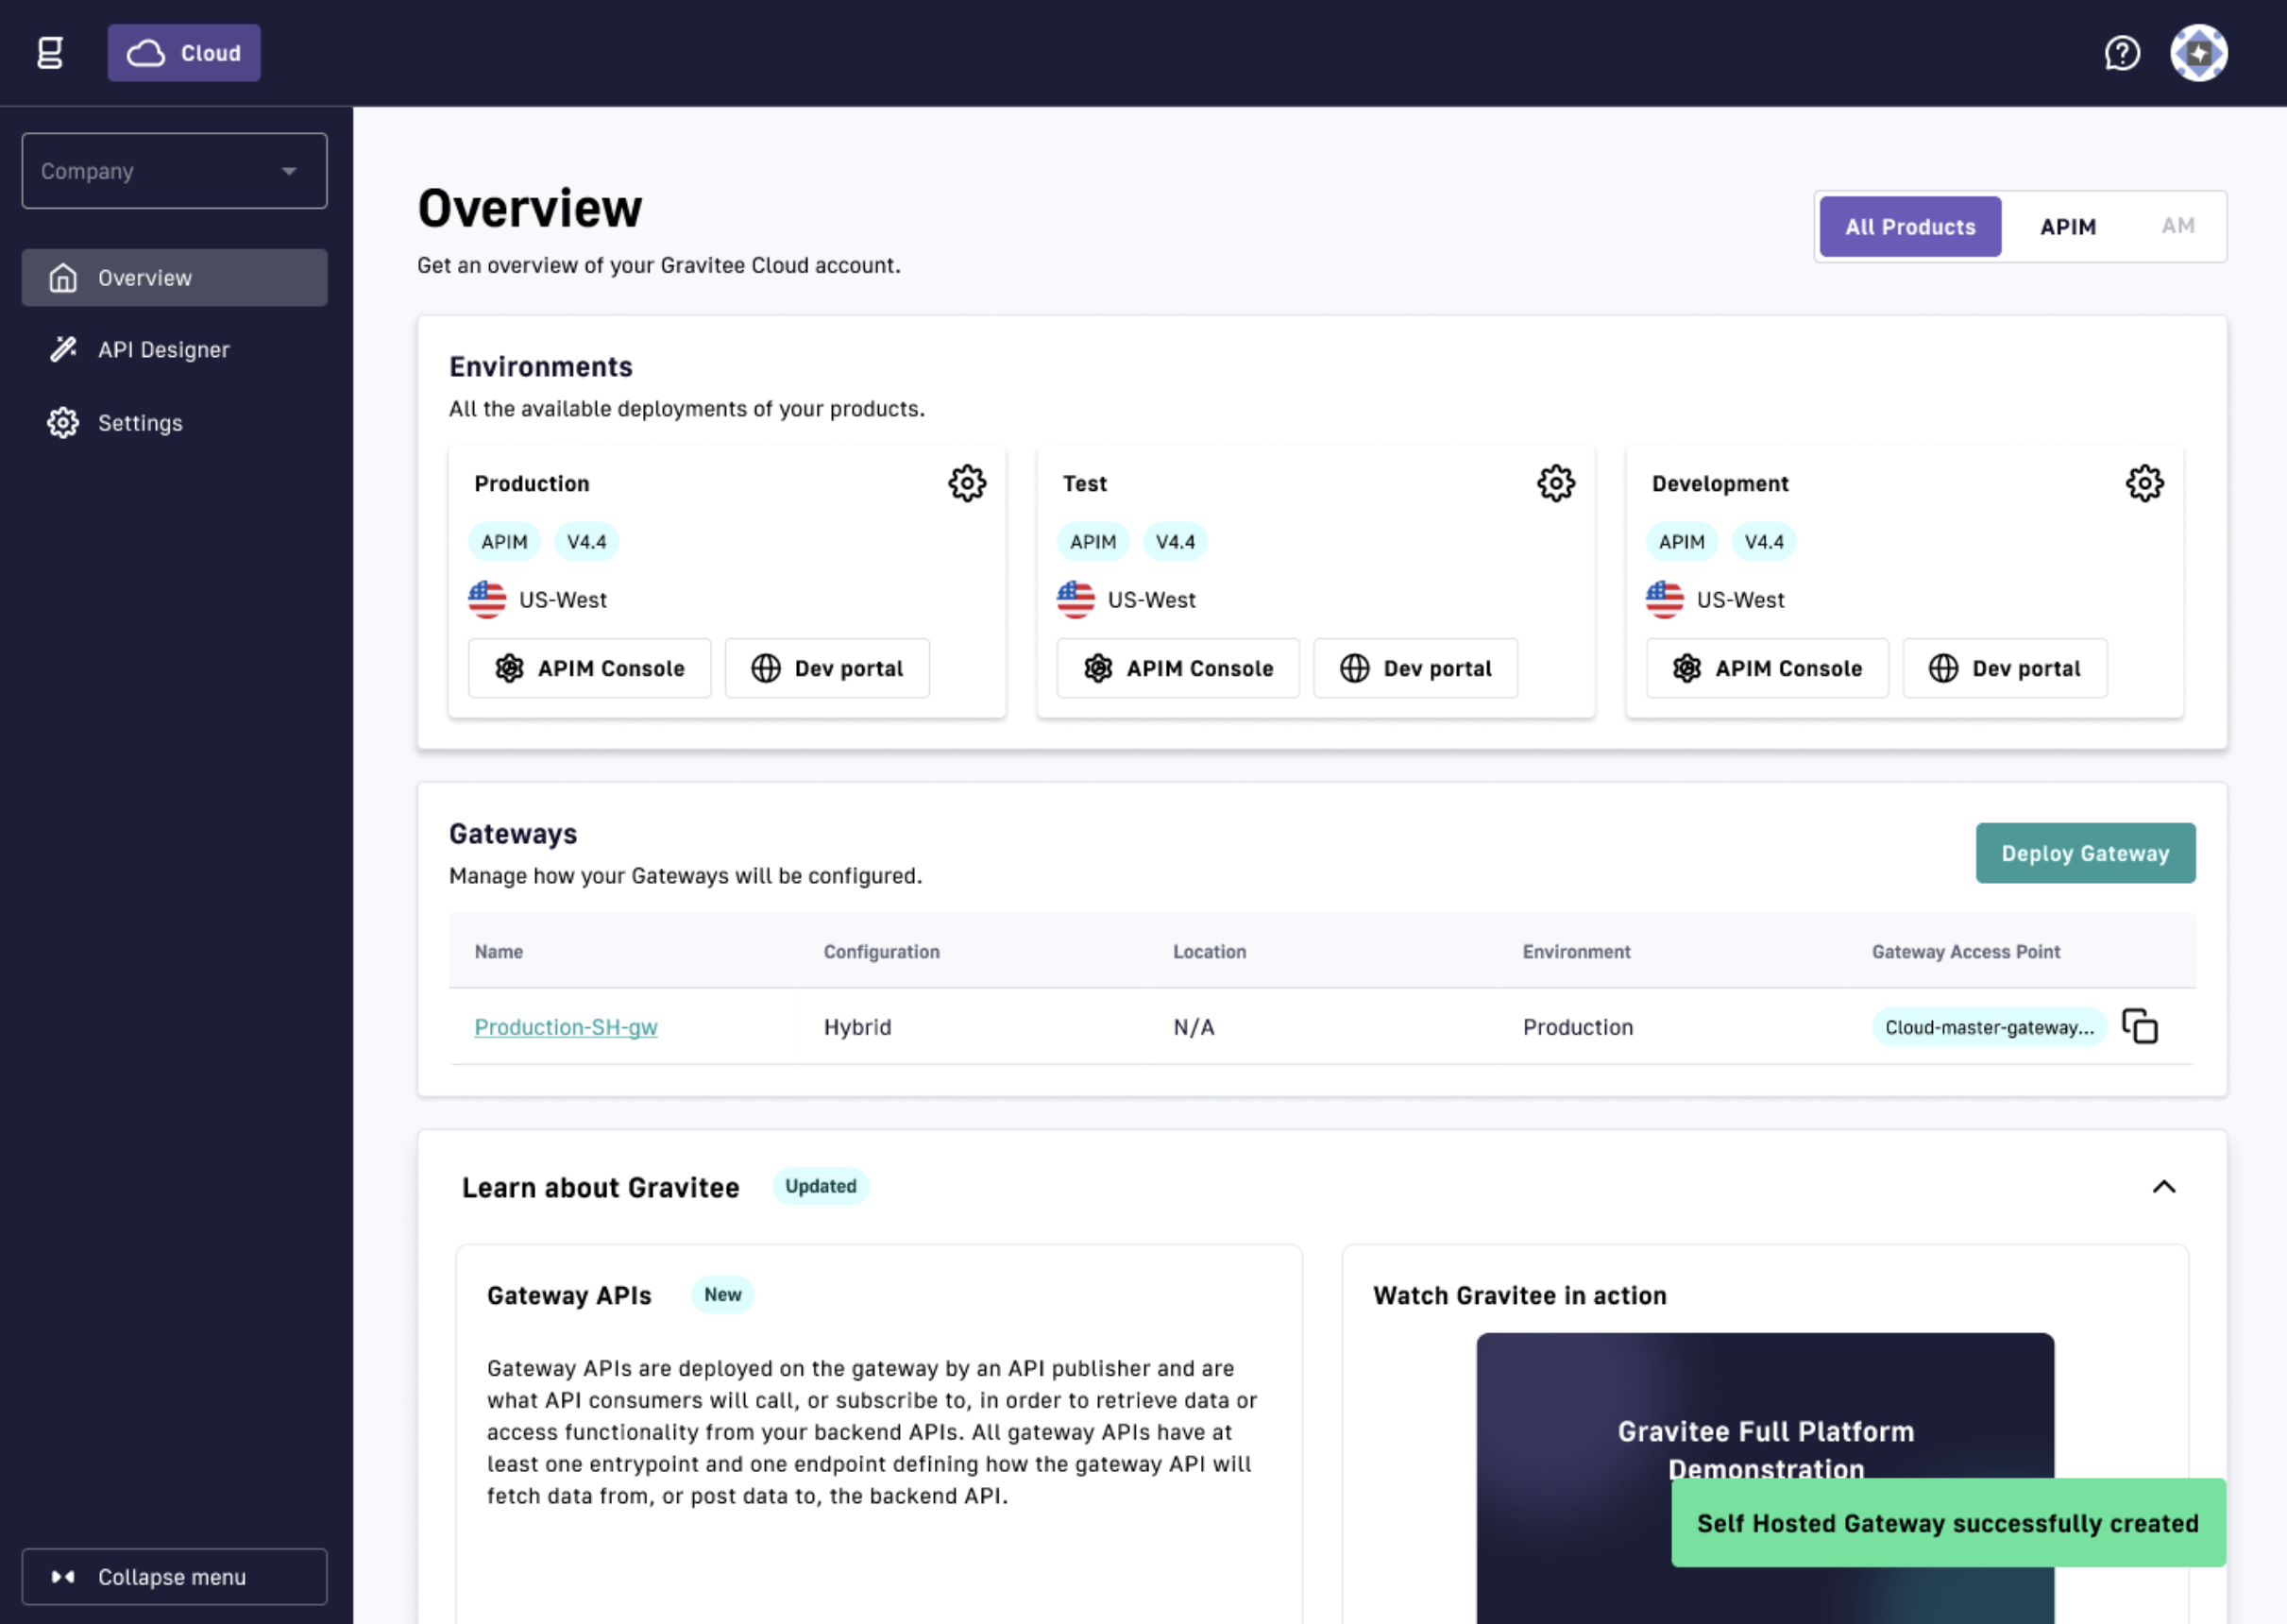
Task: Select API Designer in the sidebar
Action: tap(163, 349)
